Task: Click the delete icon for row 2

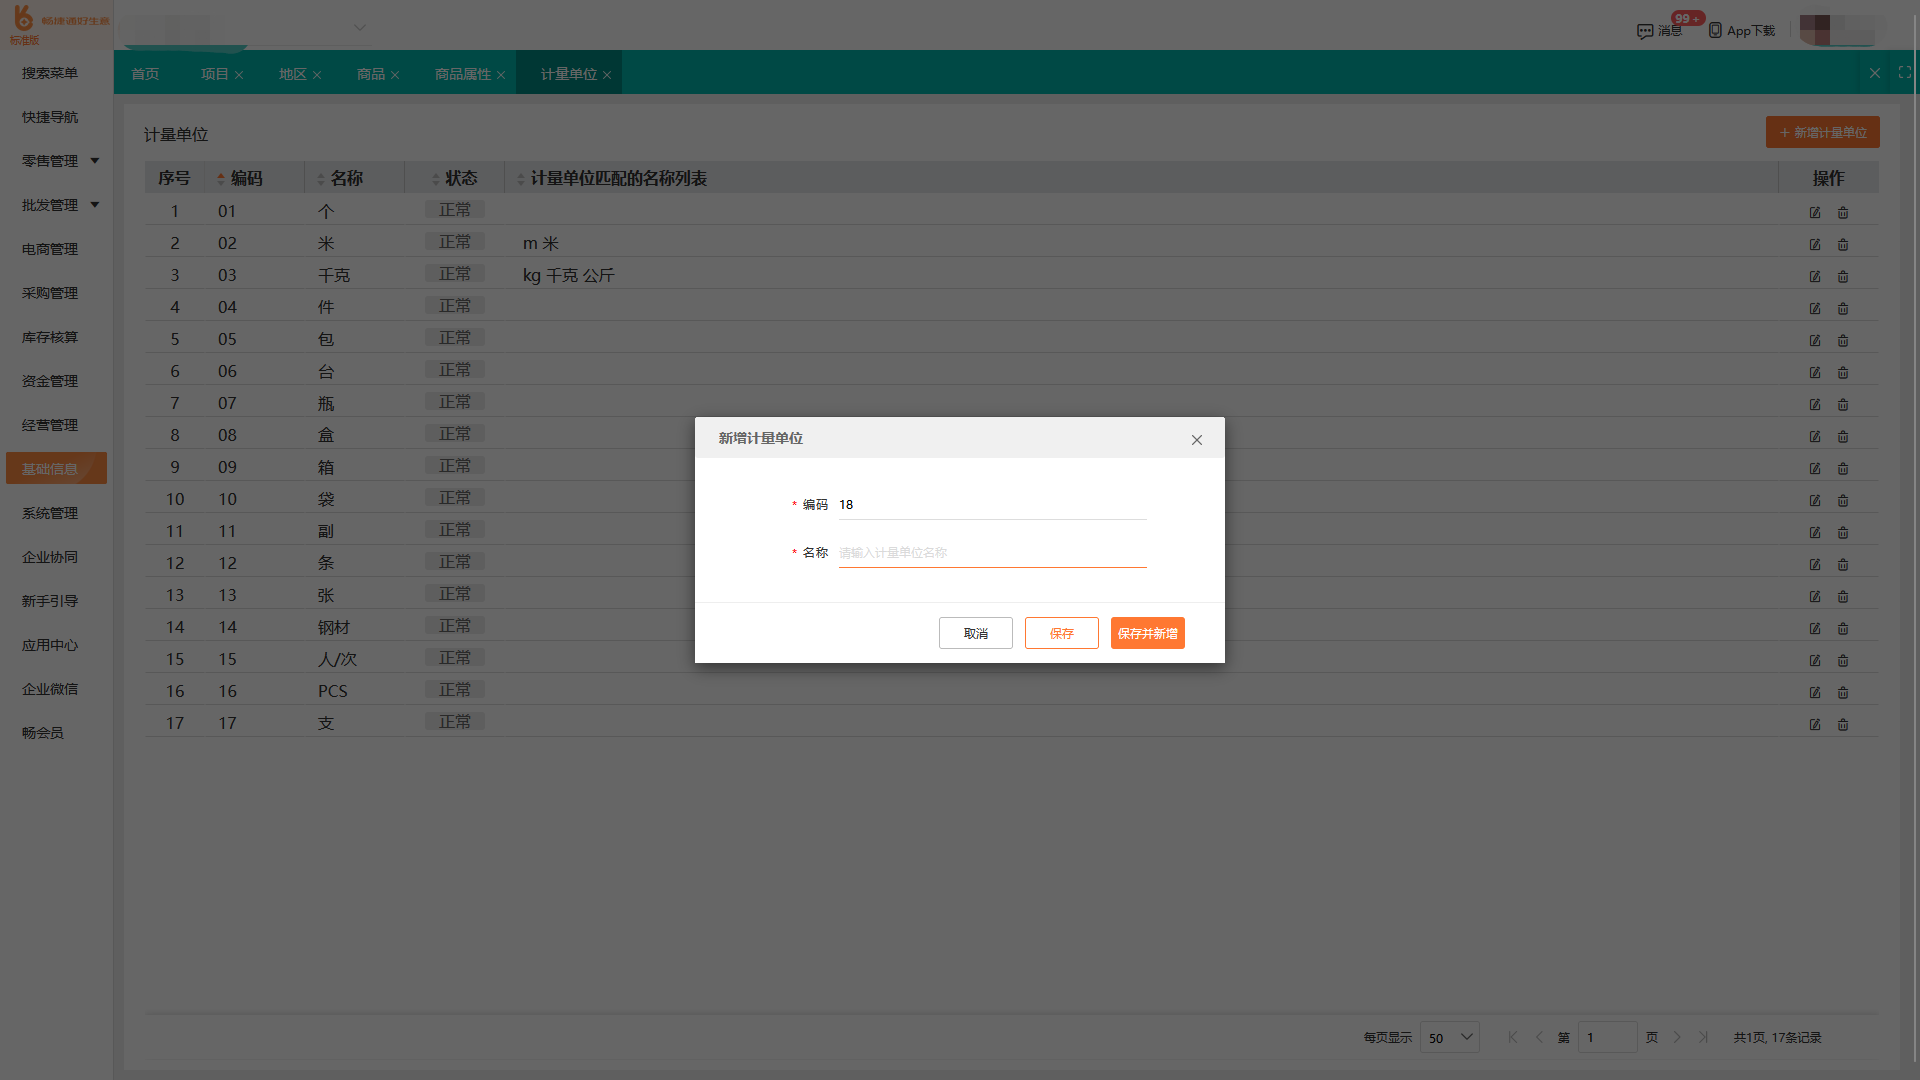Action: pos(1844,244)
